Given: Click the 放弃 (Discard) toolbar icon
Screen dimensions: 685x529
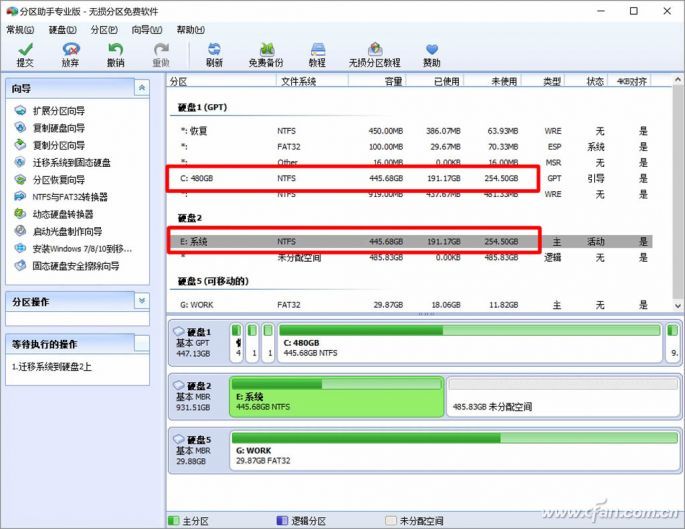Looking at the screenshot, I should tap(70, 54).
